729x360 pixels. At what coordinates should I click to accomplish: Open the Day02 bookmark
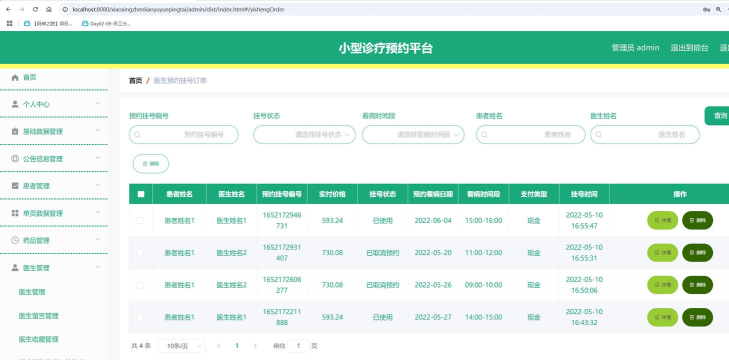point(106,23)
